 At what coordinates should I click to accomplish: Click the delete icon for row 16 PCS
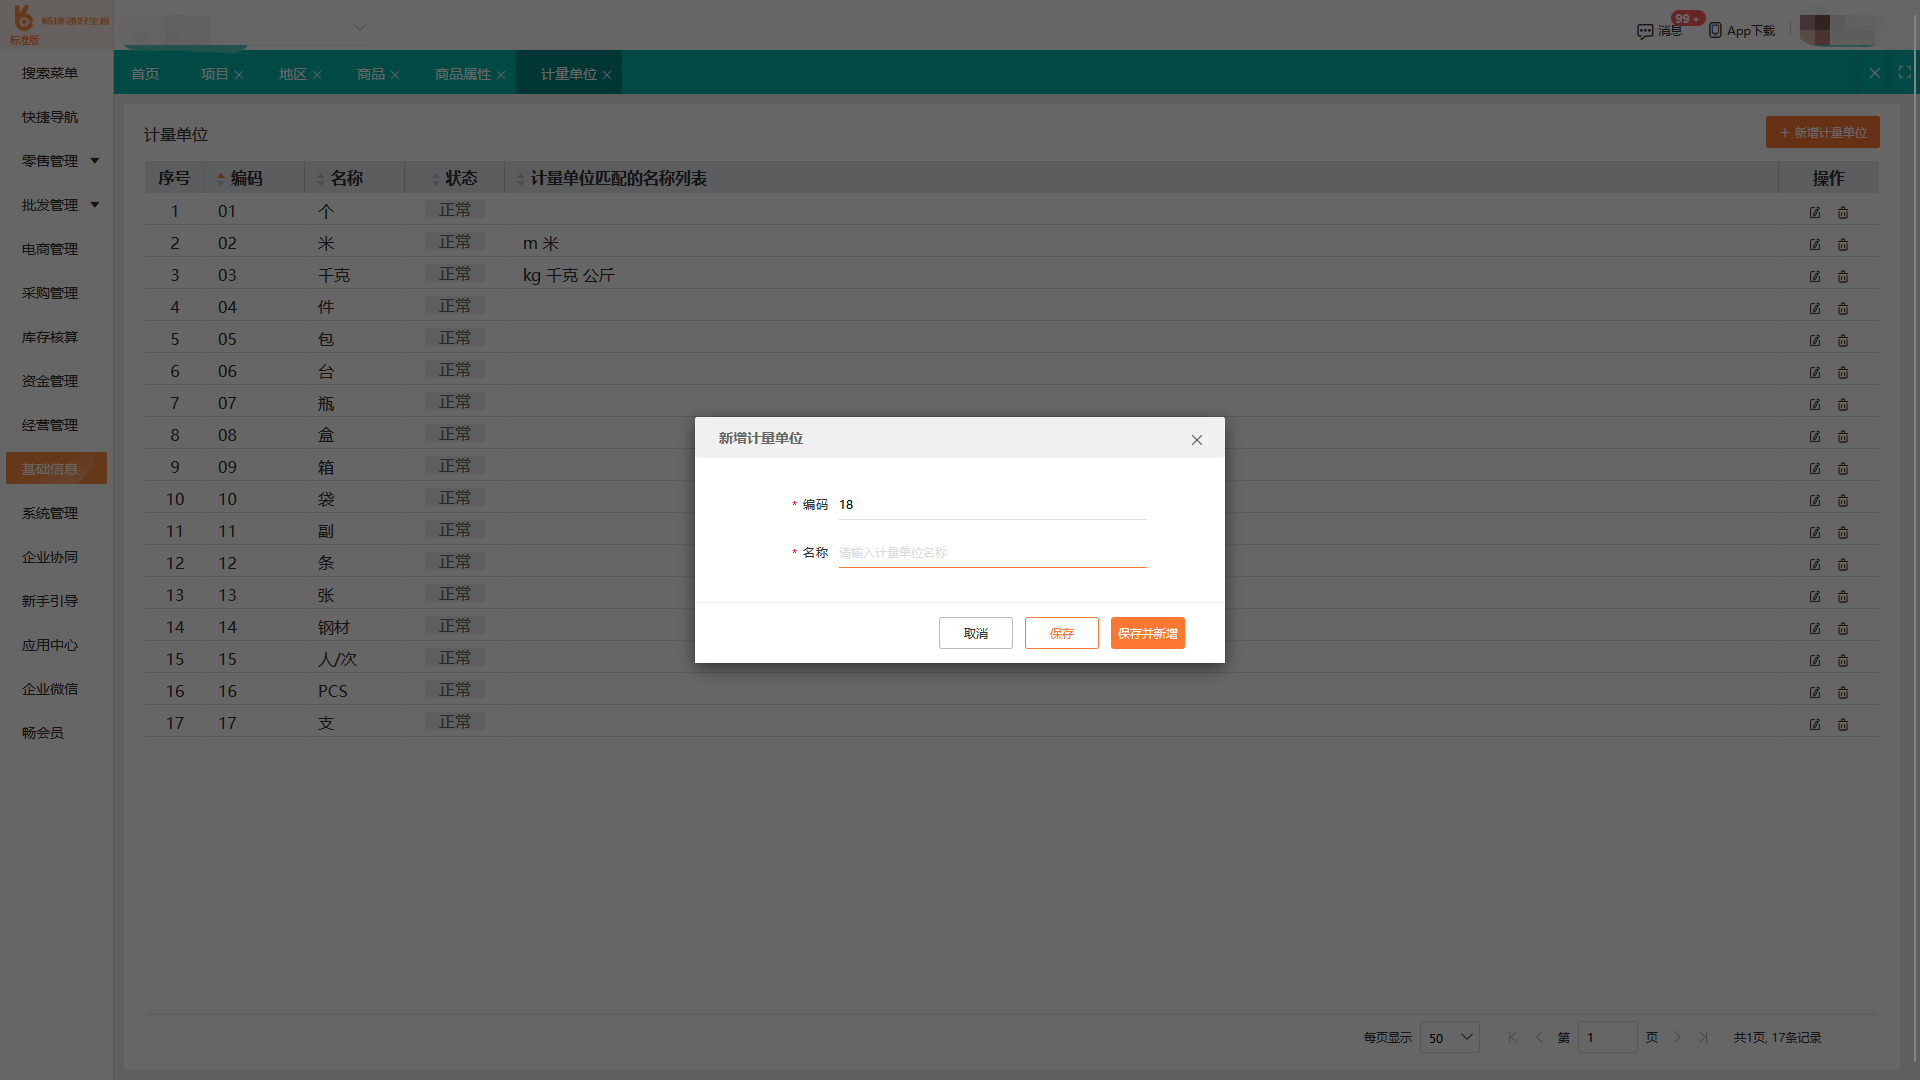click(1842, 691)
